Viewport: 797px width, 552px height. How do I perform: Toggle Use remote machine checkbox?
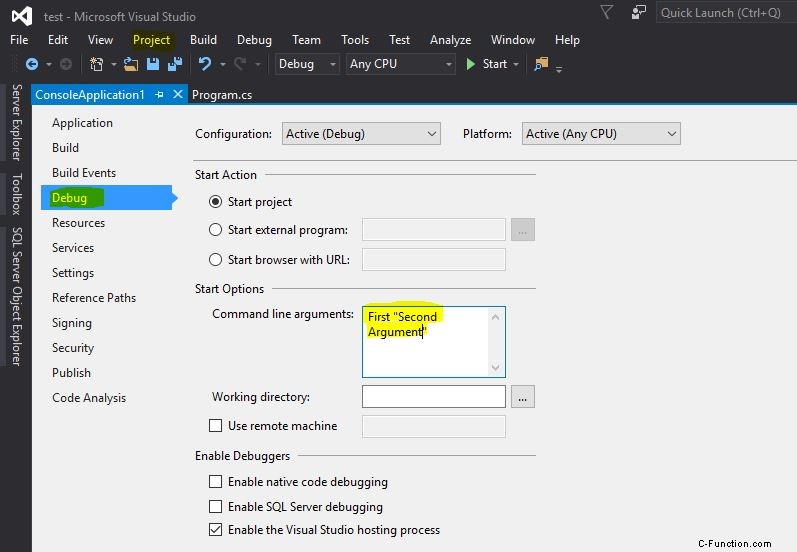point(215,426)
